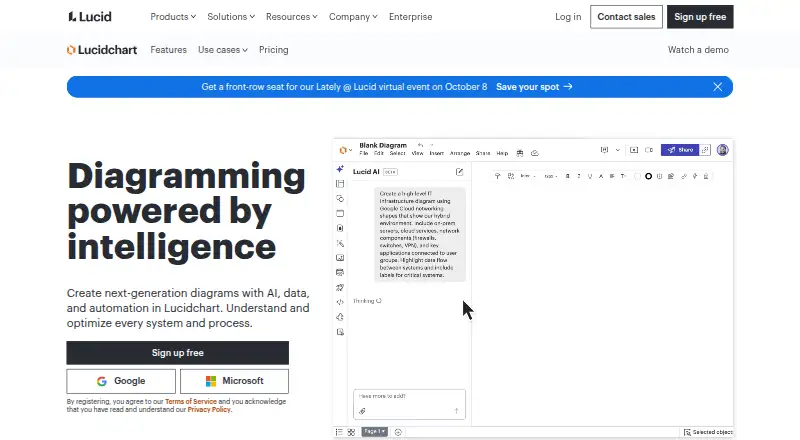This screenshot has width=800, height=440.
Task: Click the send arrow in AI prompt box
Action: tap(456, 411)
